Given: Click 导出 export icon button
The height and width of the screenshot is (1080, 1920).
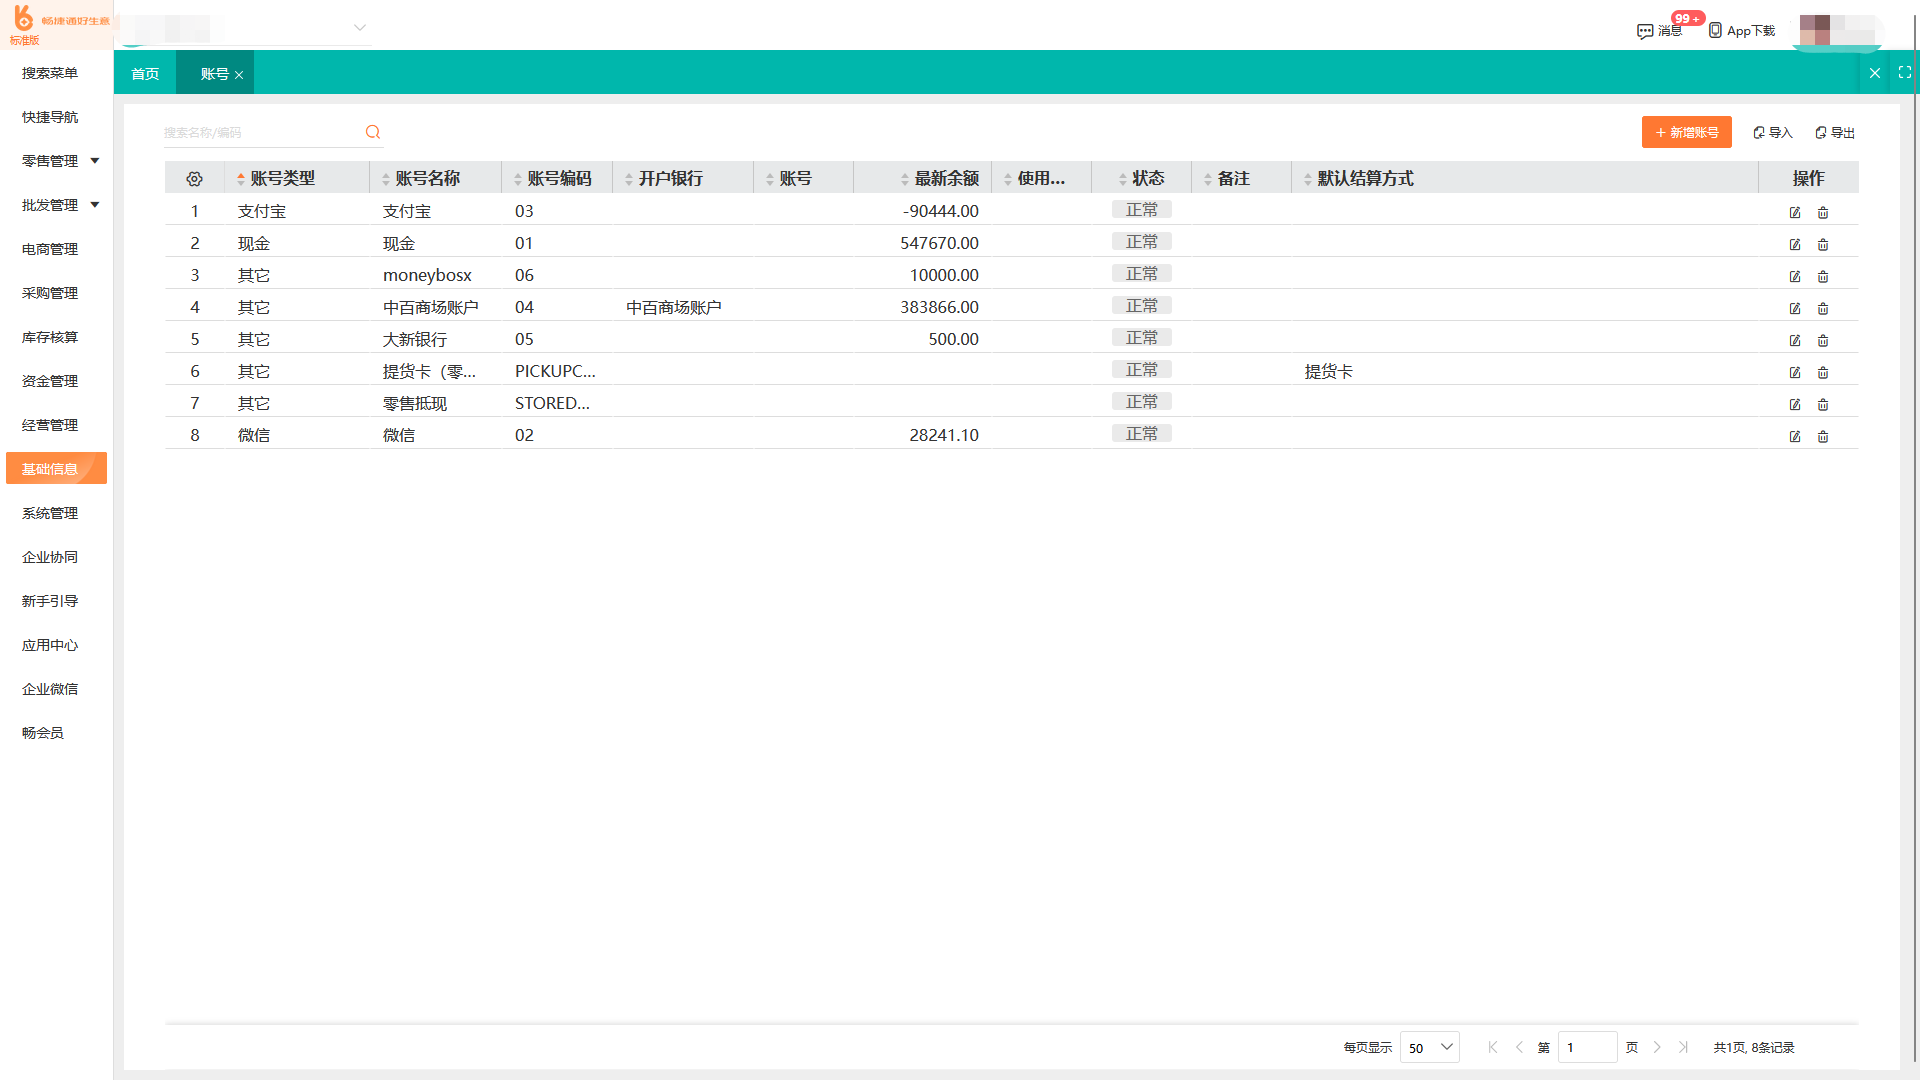Looking at the screenshot, I should tap(1833, 132).
